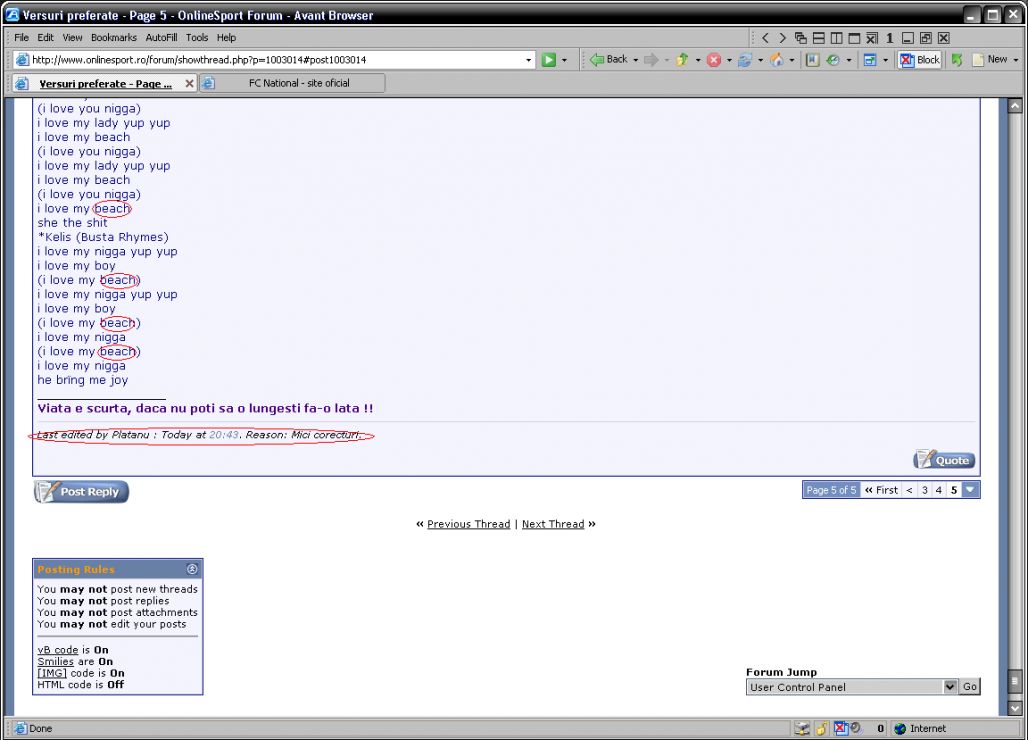Click the red Stop loading icon

coord(714,60)
